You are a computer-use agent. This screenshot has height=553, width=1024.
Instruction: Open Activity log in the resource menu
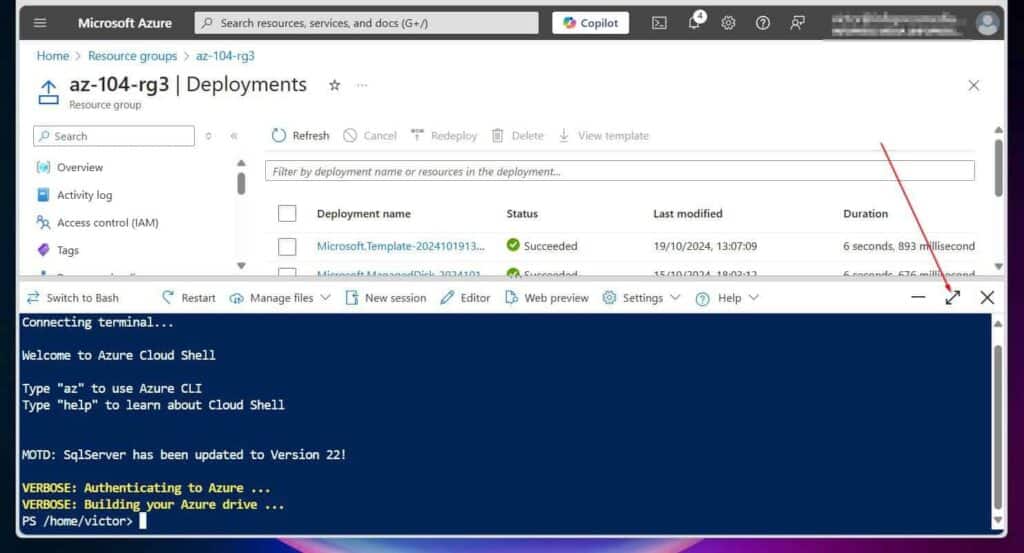click(x=84, y=195)
